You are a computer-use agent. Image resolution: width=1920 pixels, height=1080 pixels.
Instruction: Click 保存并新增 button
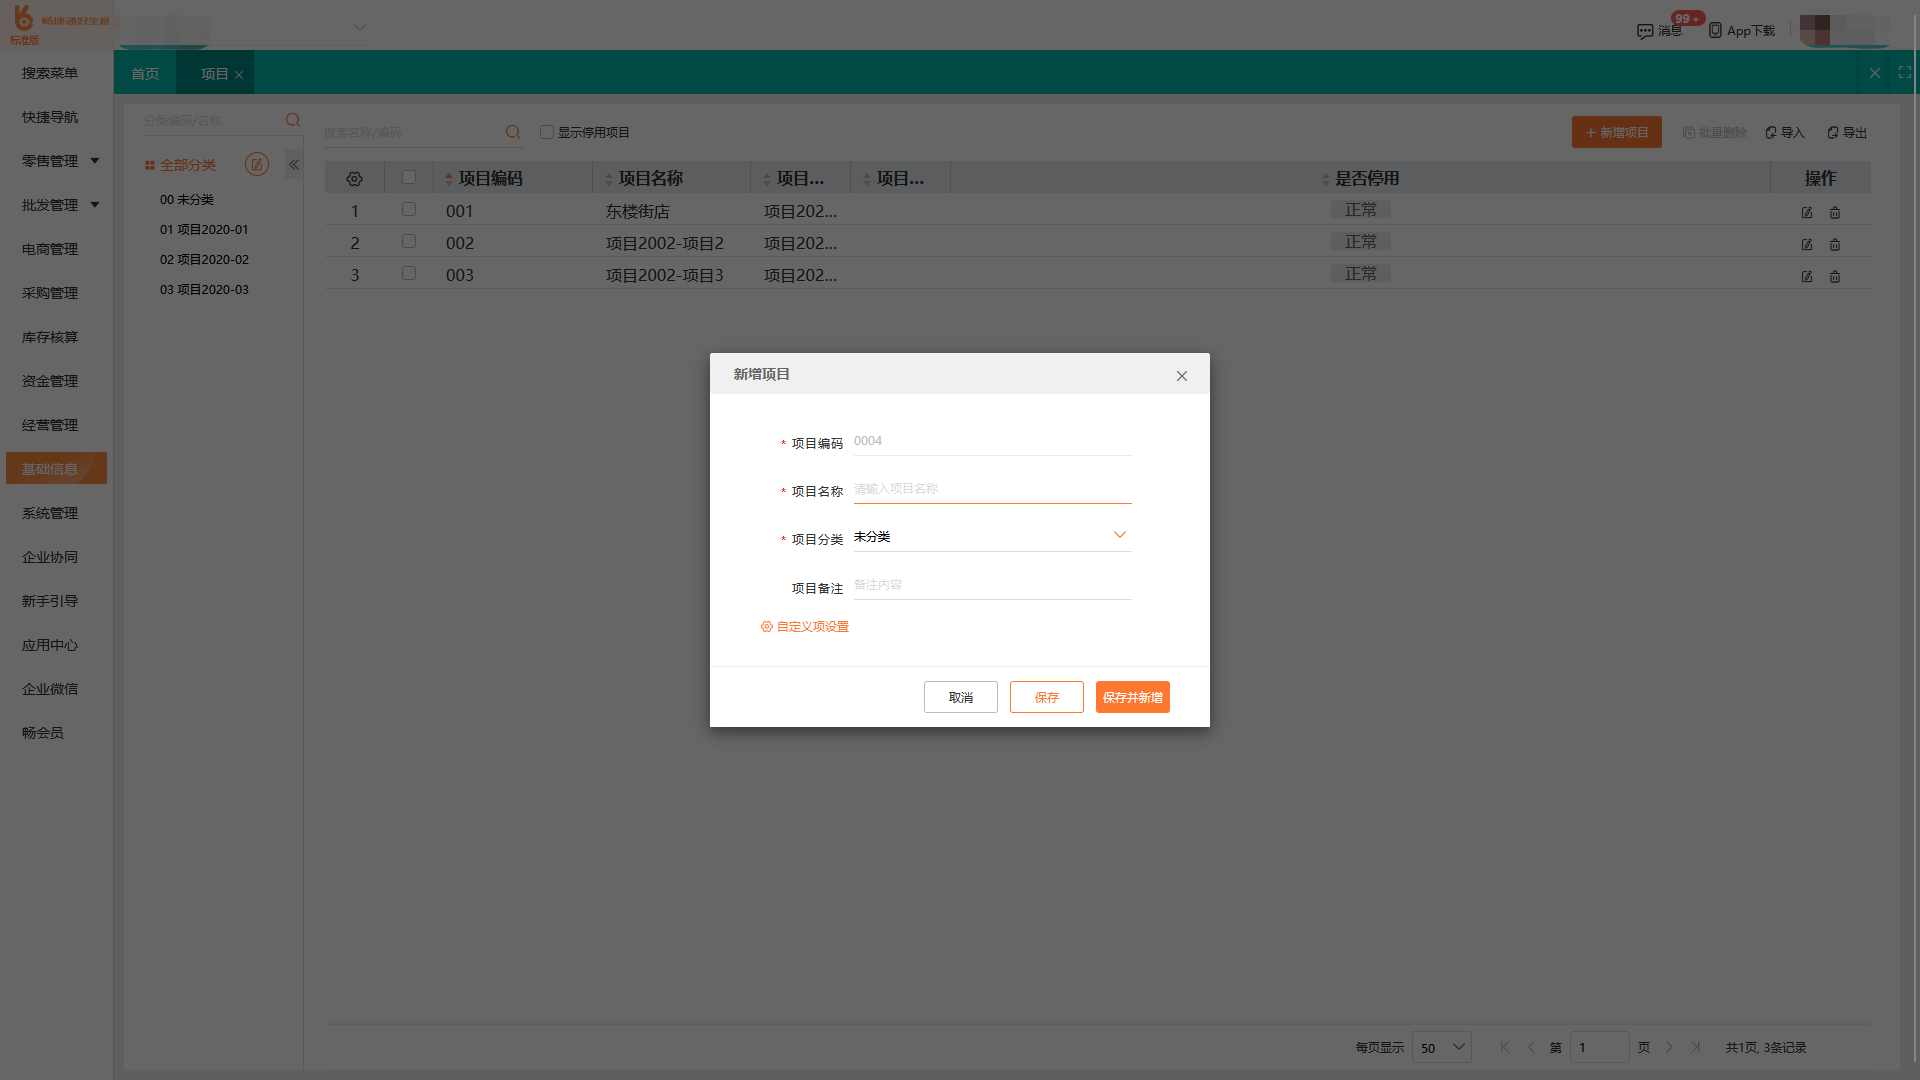pos(1133,696)
